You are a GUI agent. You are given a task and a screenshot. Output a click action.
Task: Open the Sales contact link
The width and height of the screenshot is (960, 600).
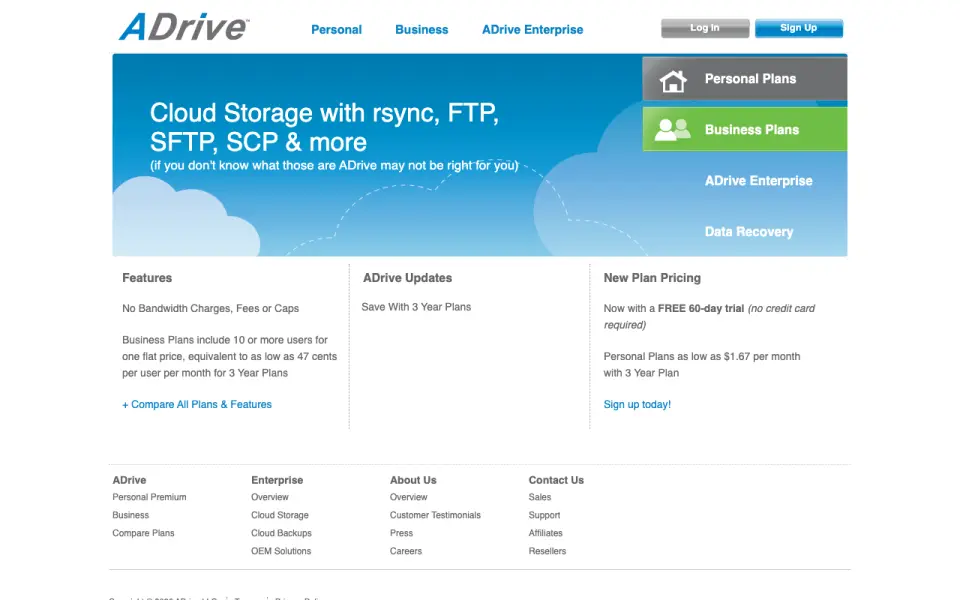tap(539, 497)
